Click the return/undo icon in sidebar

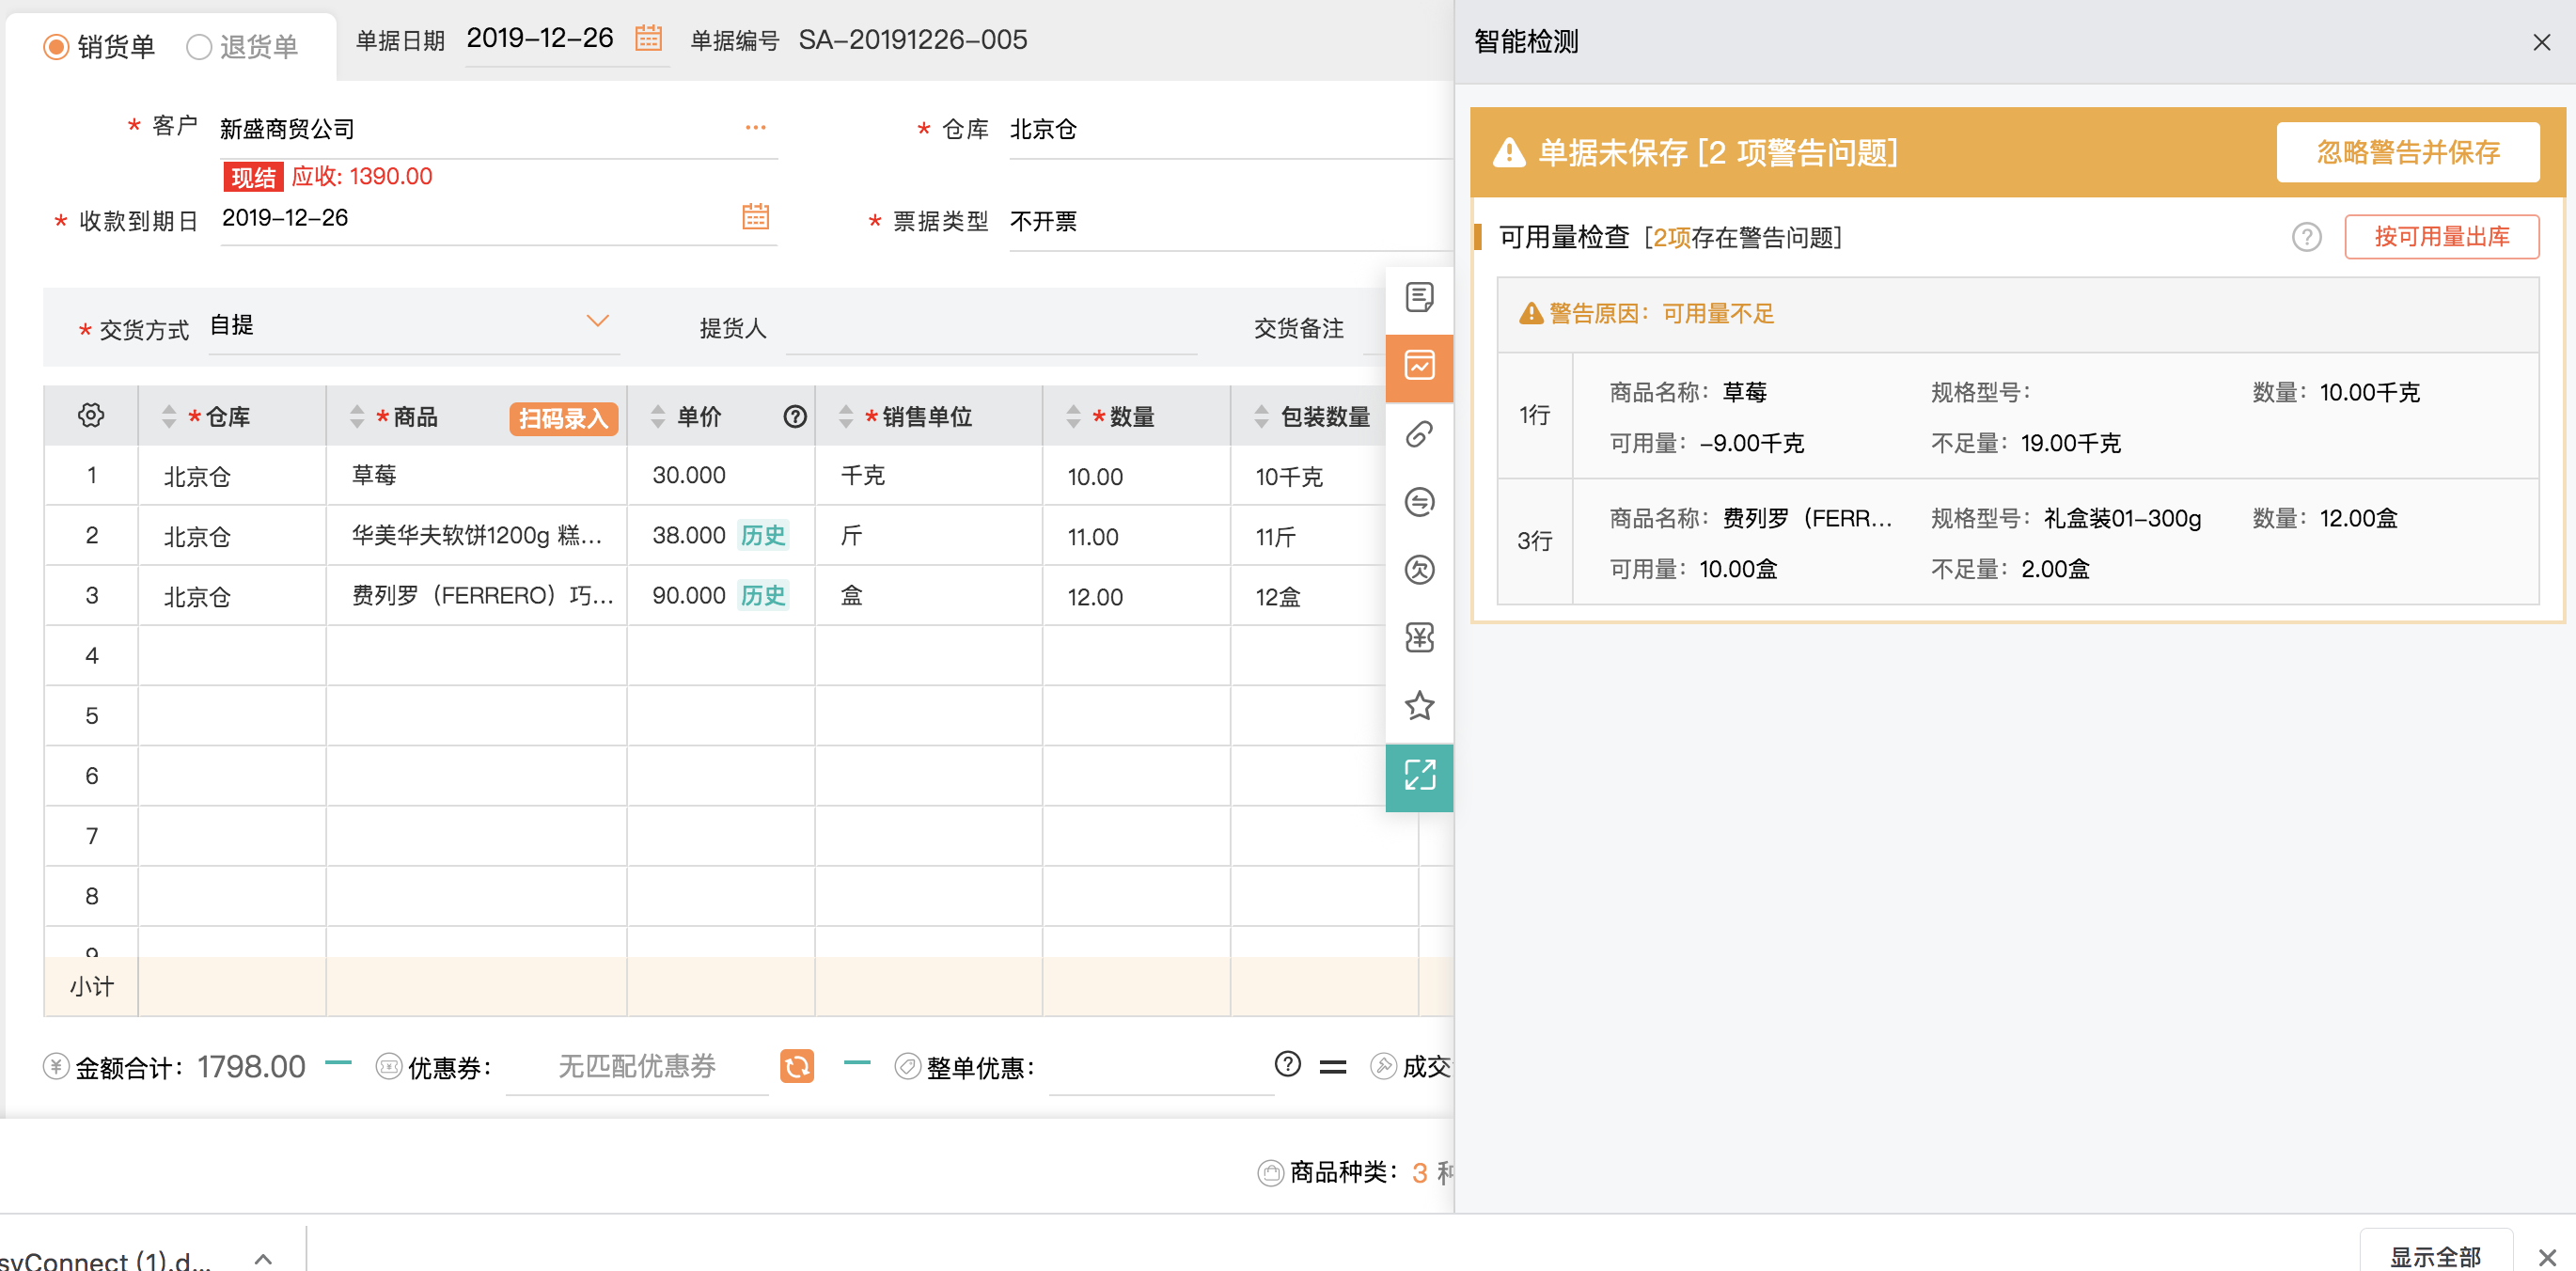click(1418, 497)
